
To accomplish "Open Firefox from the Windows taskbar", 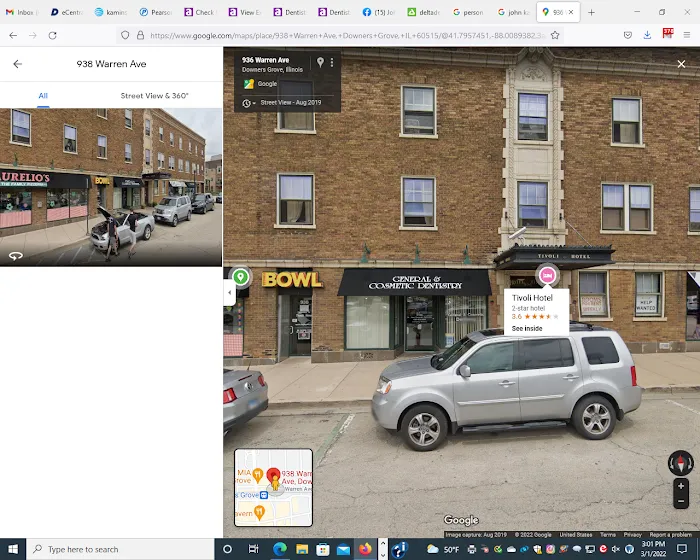I will (x=364, y=549).
